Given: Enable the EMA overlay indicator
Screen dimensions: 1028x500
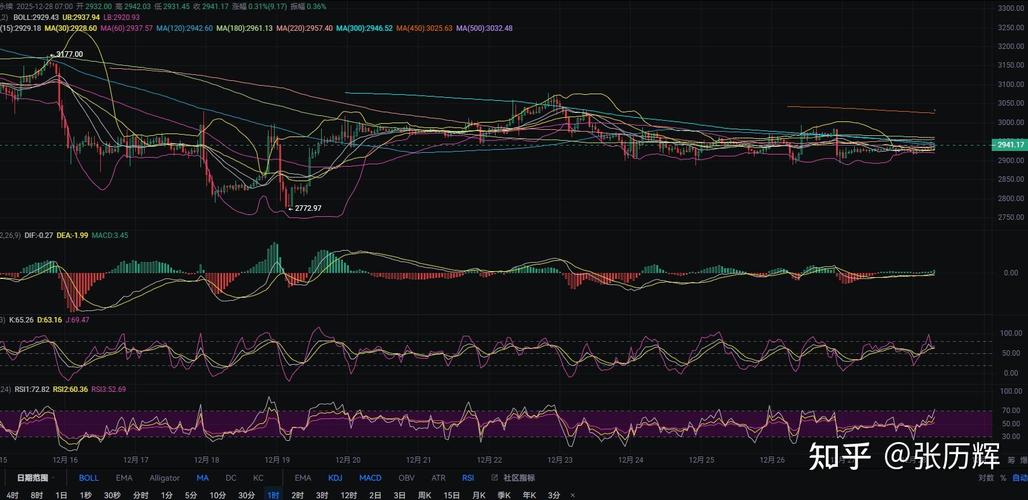Looking at the screenshot, I should click(124, 478).
